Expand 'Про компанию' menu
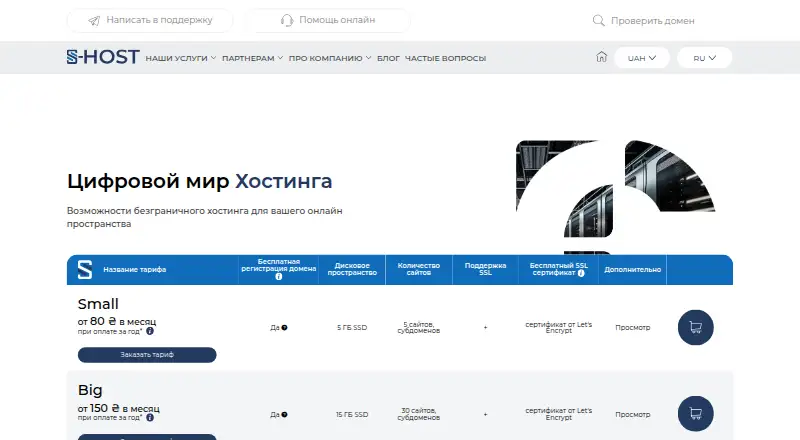The image size is (800, 440). click(330, 58)
